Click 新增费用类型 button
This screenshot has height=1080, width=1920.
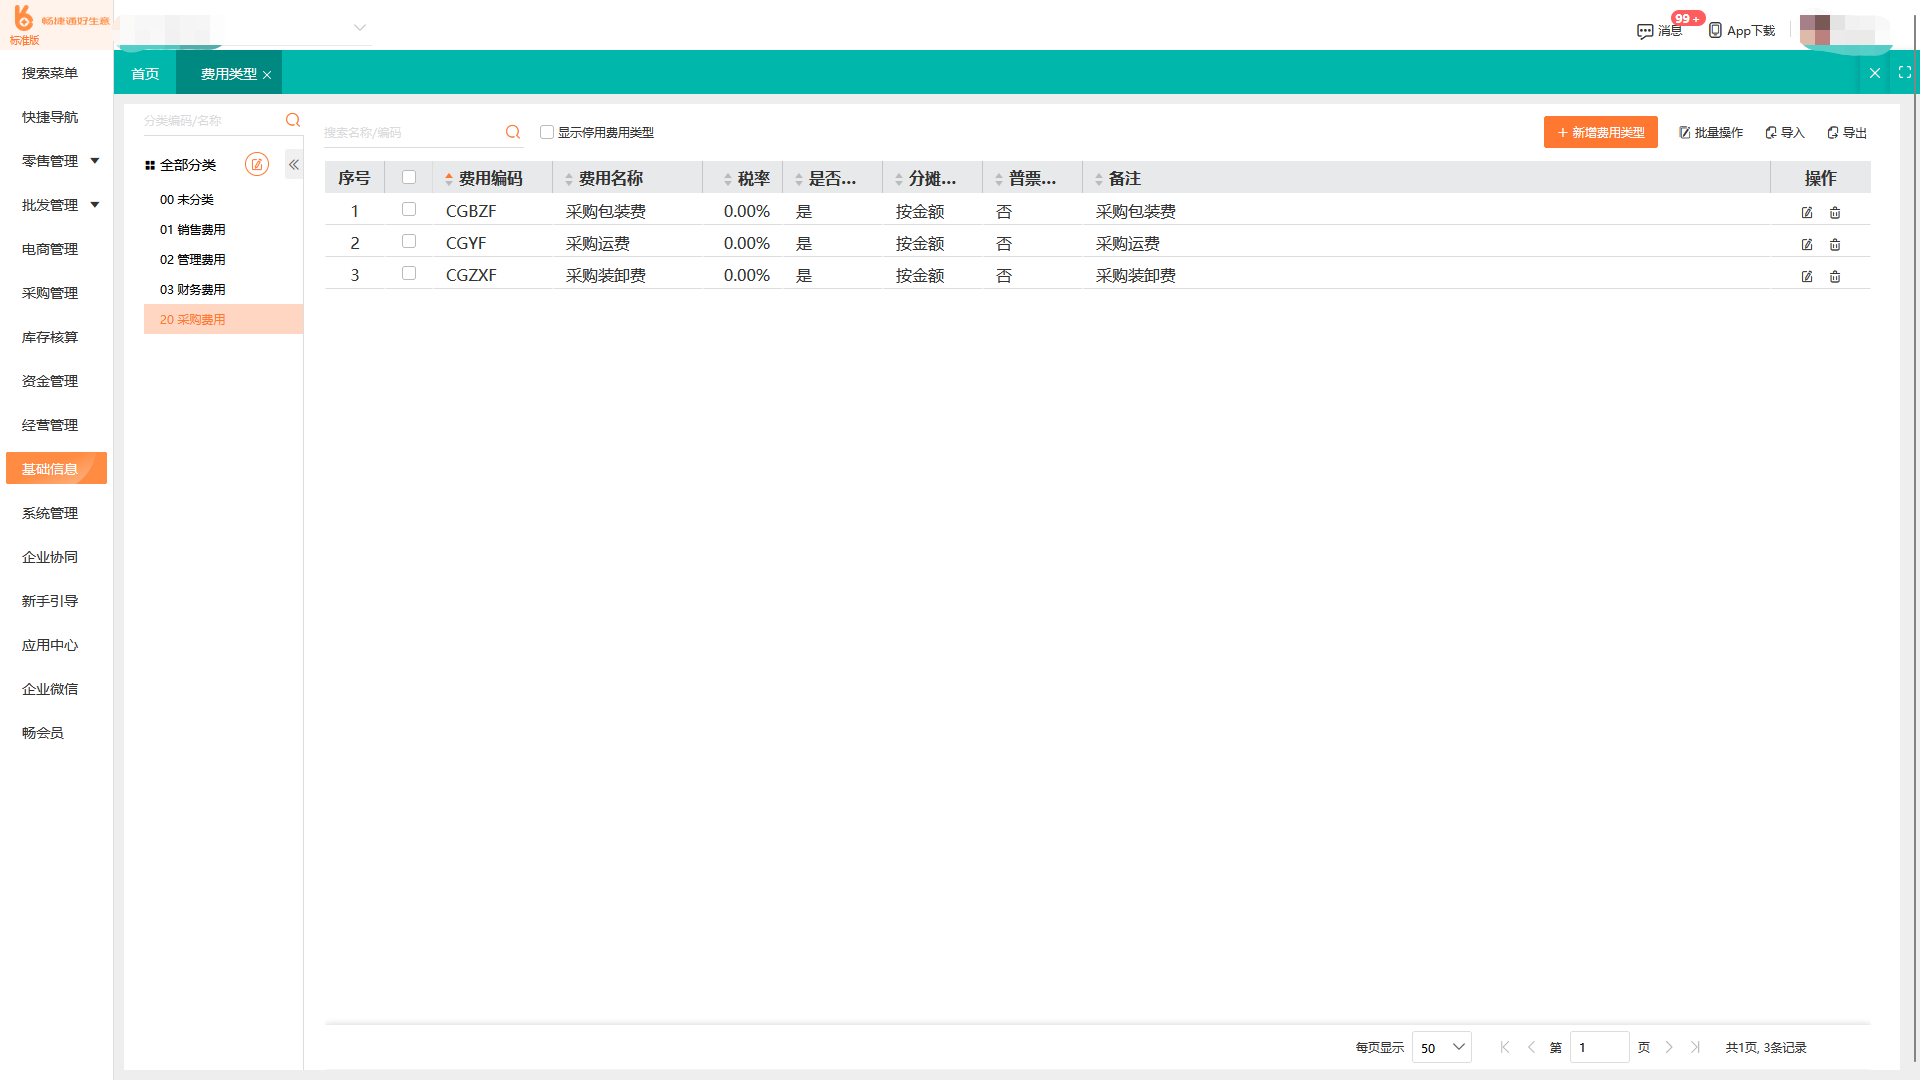1600,132
